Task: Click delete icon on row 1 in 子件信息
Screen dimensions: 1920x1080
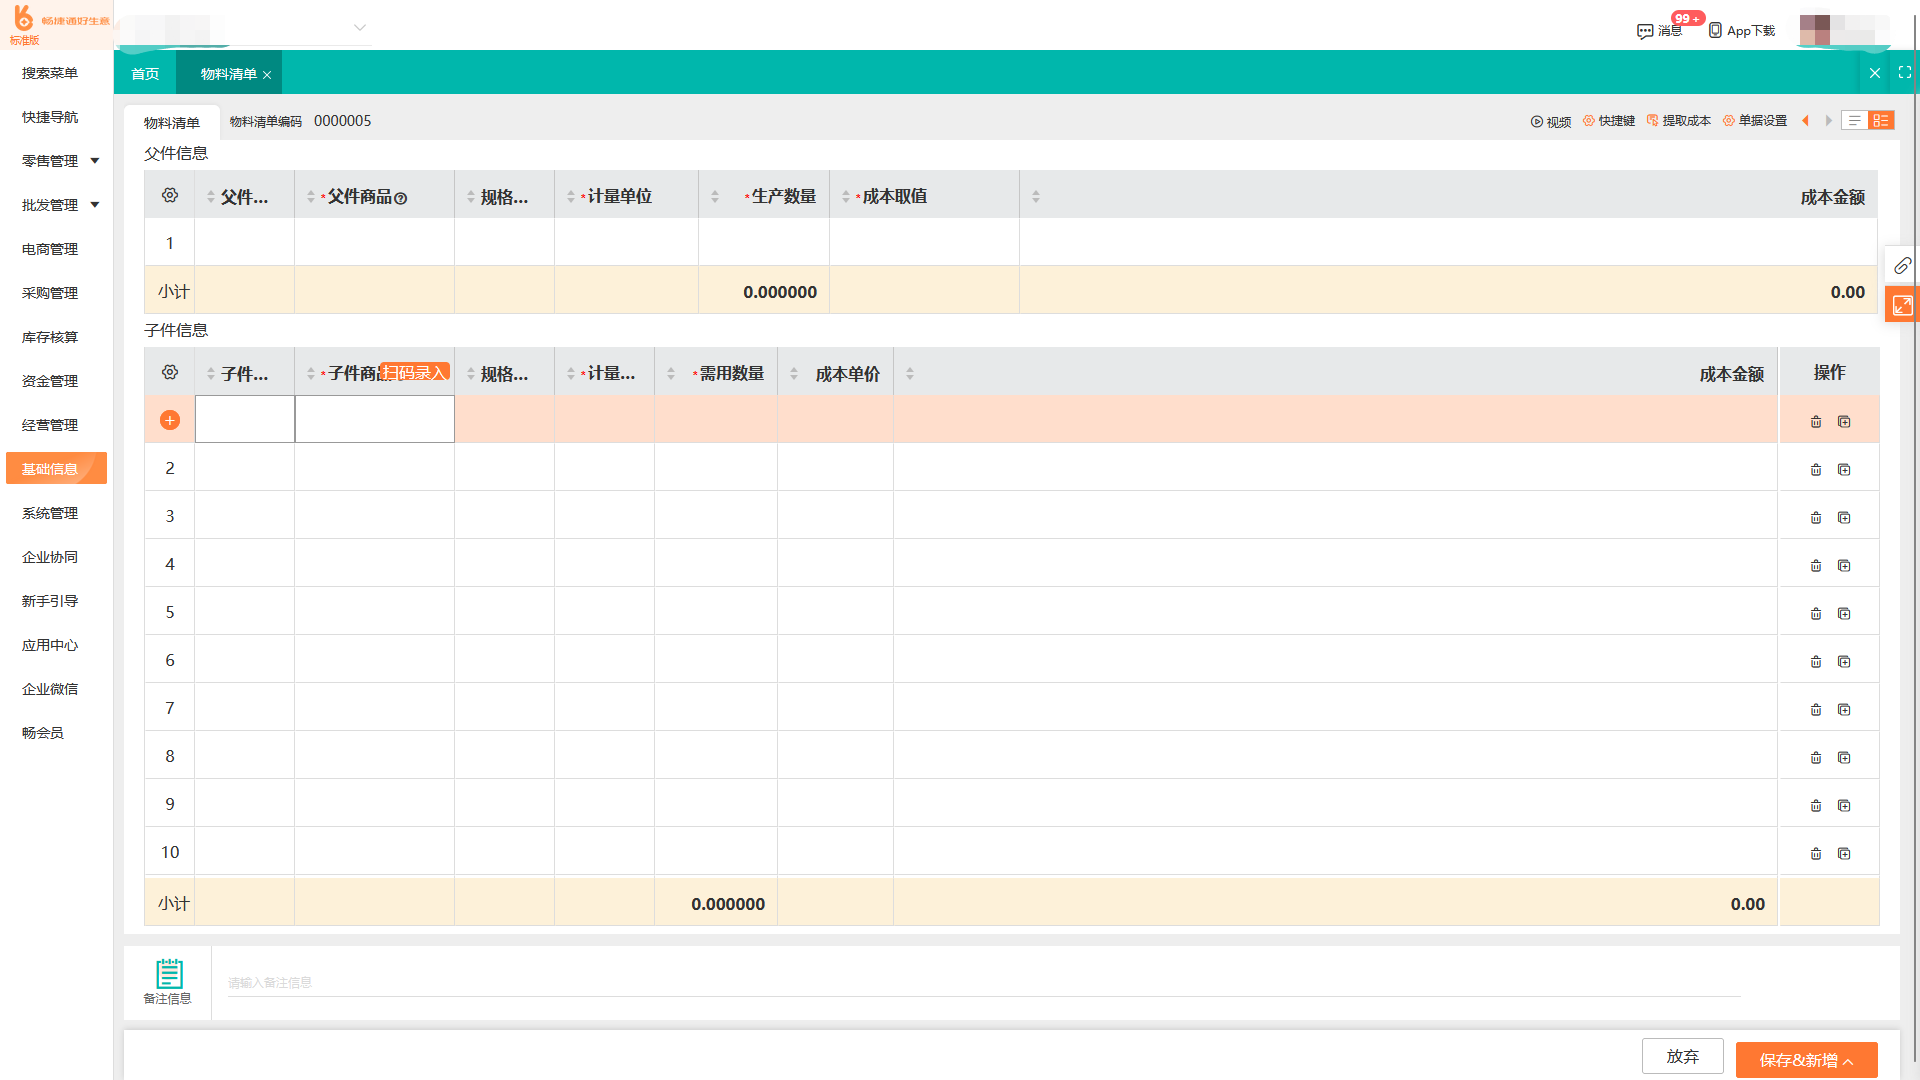Action: click(1816, 421)
